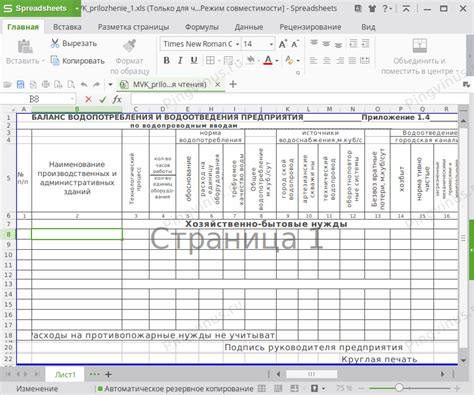Expand the borders dropdown arrow
This screenshot has width=474, height=395.
tap(219, 61)
